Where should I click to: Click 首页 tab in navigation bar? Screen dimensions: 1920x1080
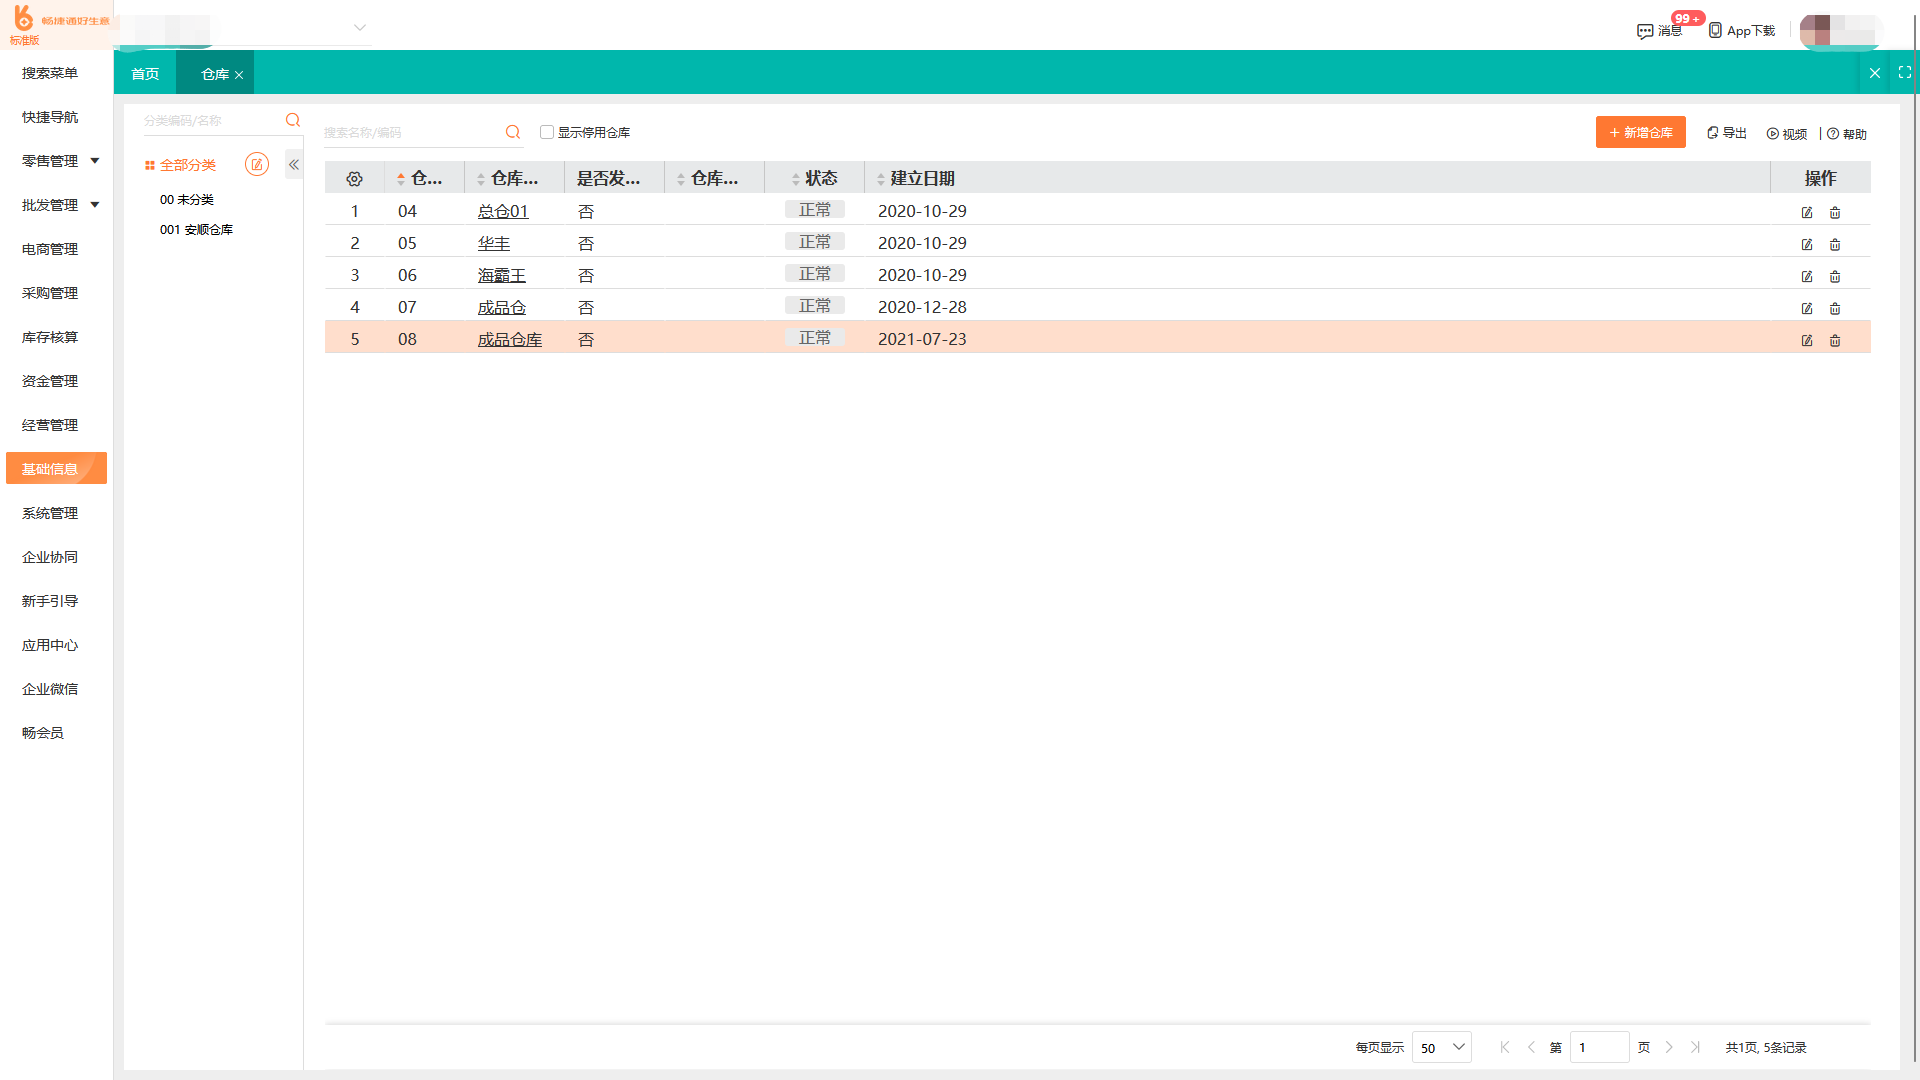tap(145, 73)
